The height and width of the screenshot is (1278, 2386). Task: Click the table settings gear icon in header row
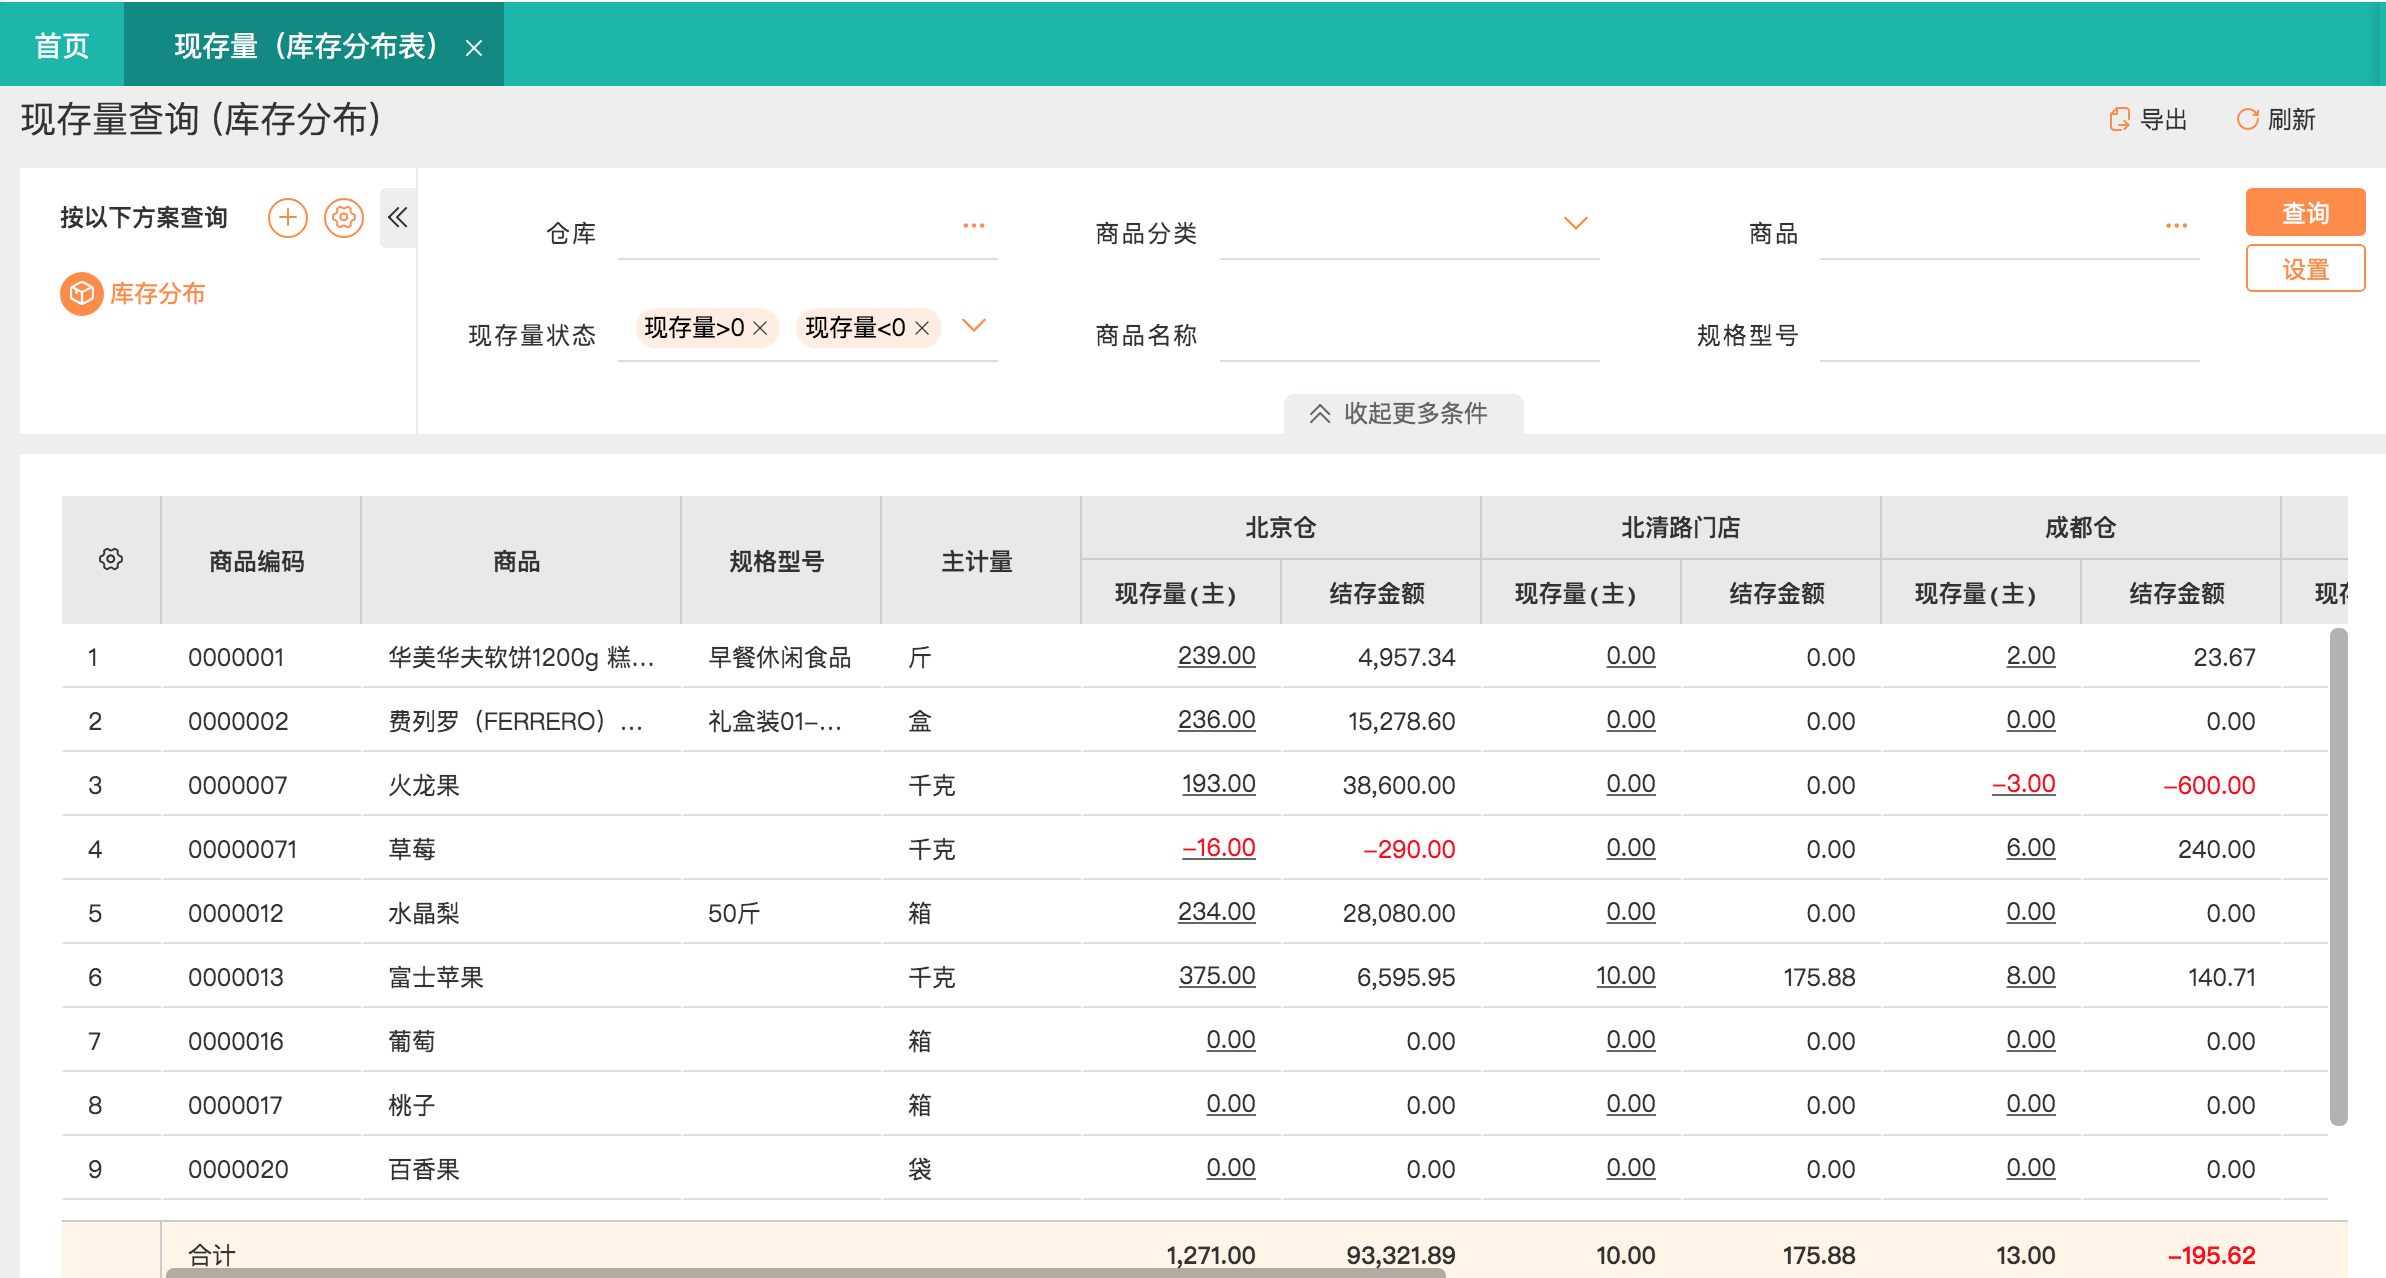[x=110, y=560]
